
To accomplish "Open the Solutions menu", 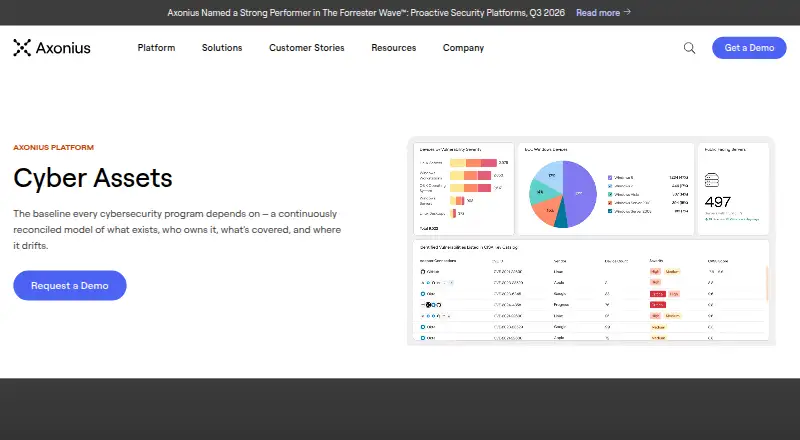I will tap(222, 47).
